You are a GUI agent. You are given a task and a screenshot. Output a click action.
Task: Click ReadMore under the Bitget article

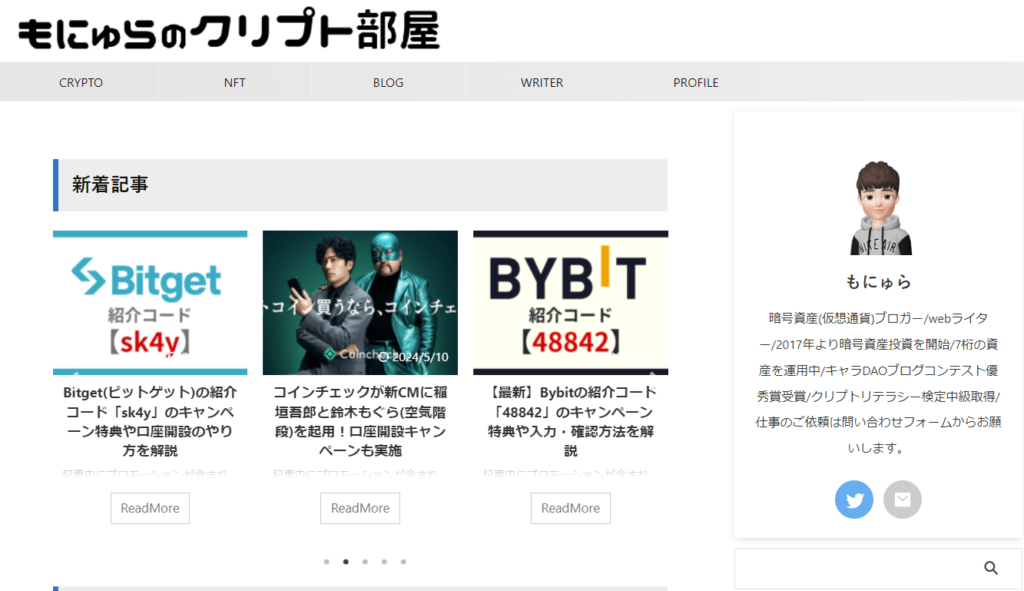click(150, 508)
